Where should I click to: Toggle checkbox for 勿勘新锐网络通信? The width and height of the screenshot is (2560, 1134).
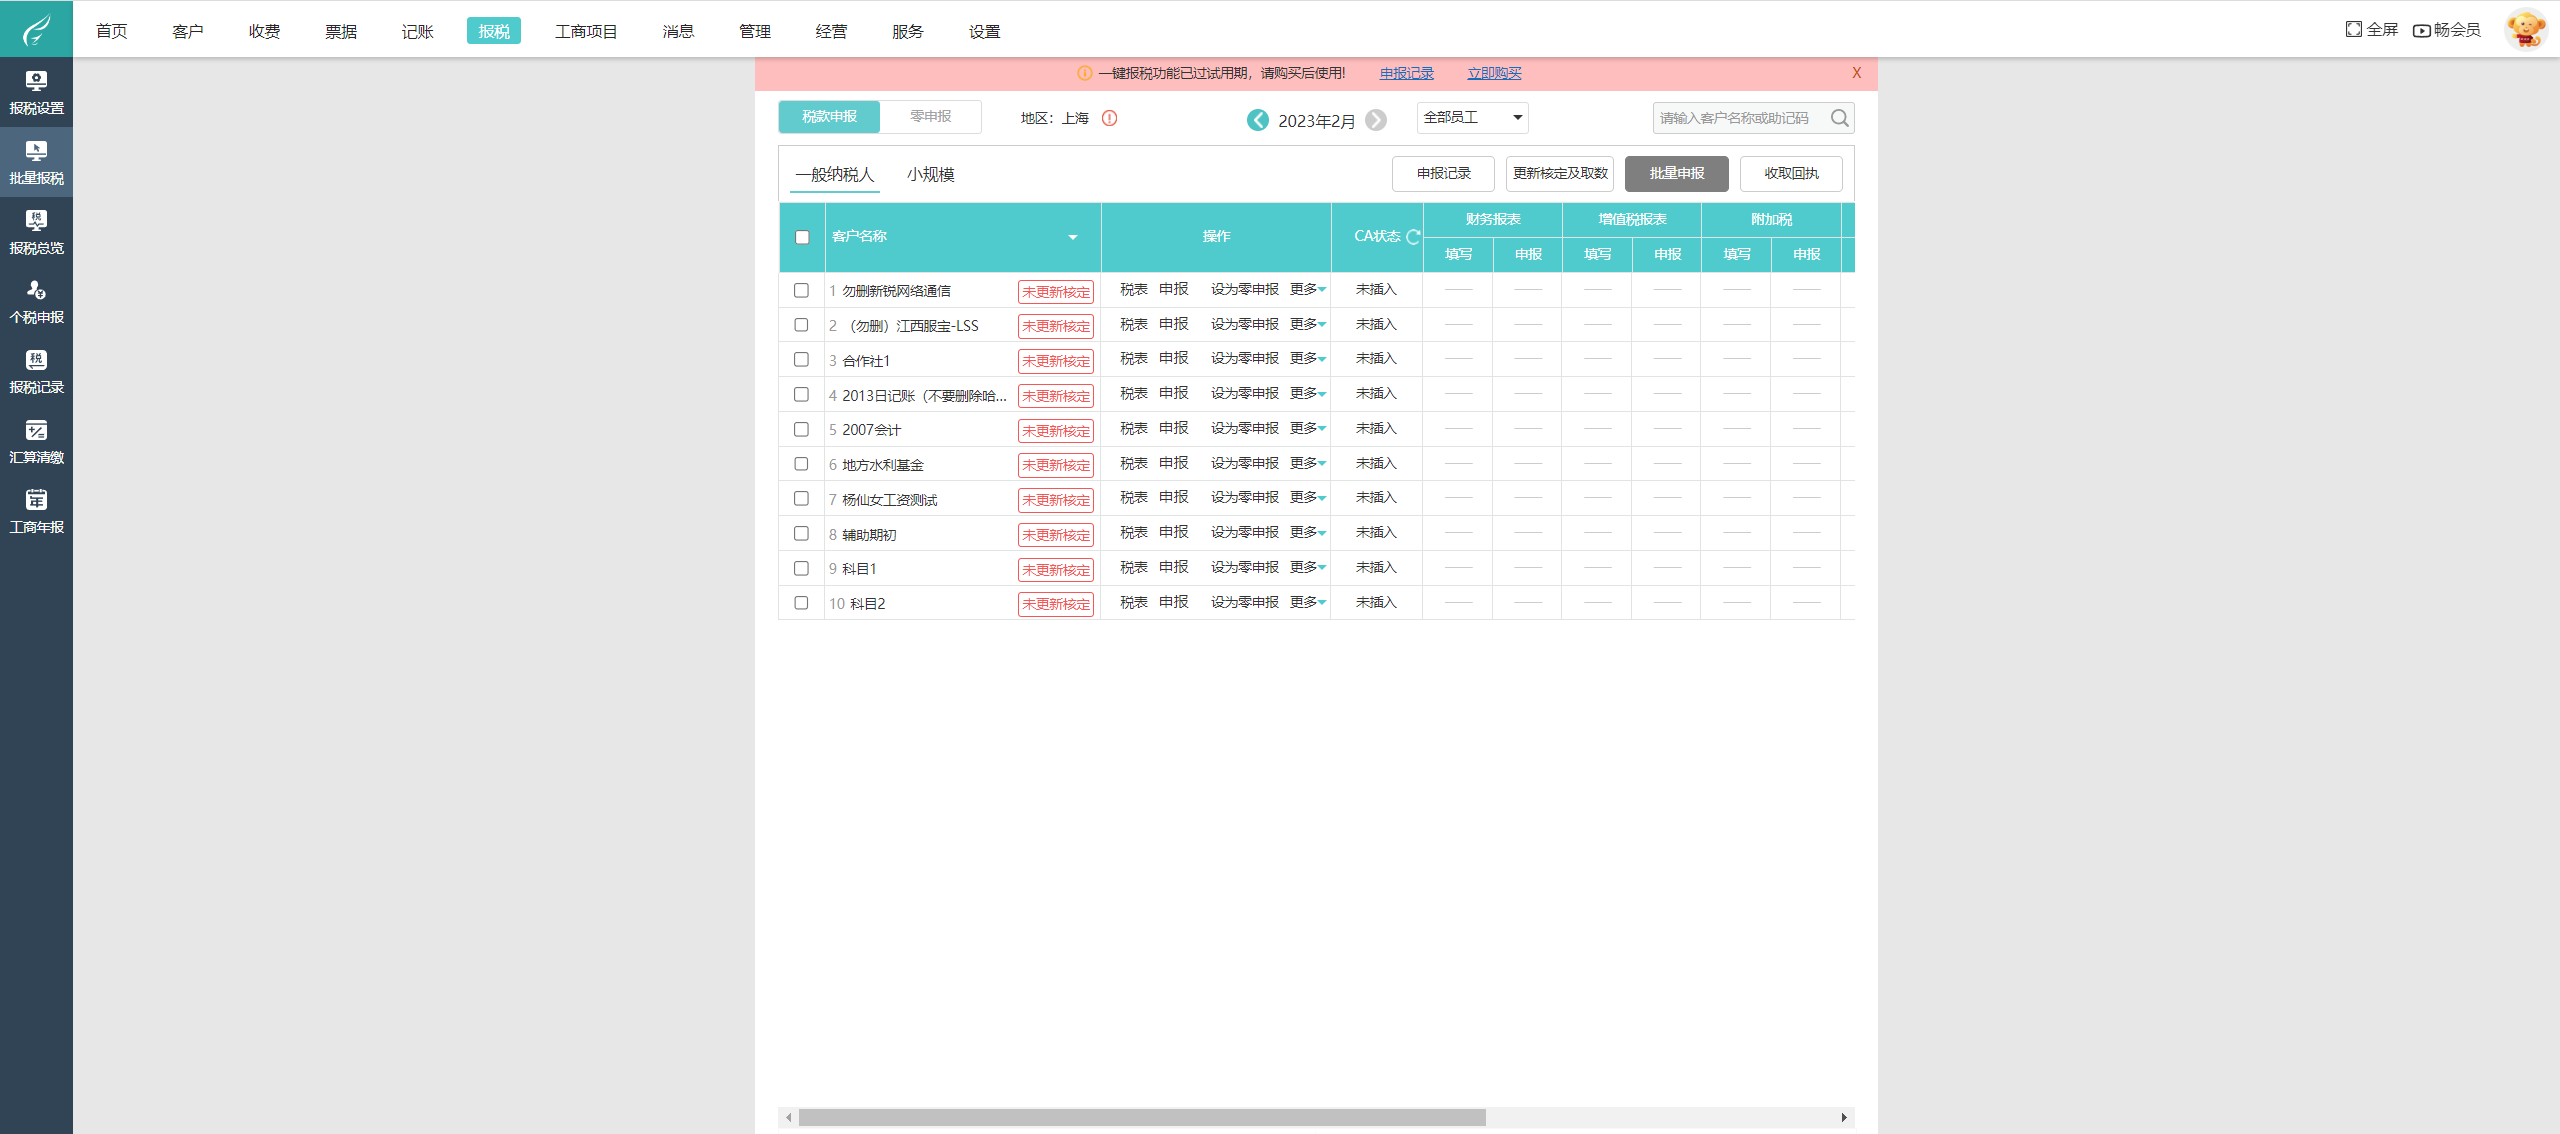coord(802,290)
